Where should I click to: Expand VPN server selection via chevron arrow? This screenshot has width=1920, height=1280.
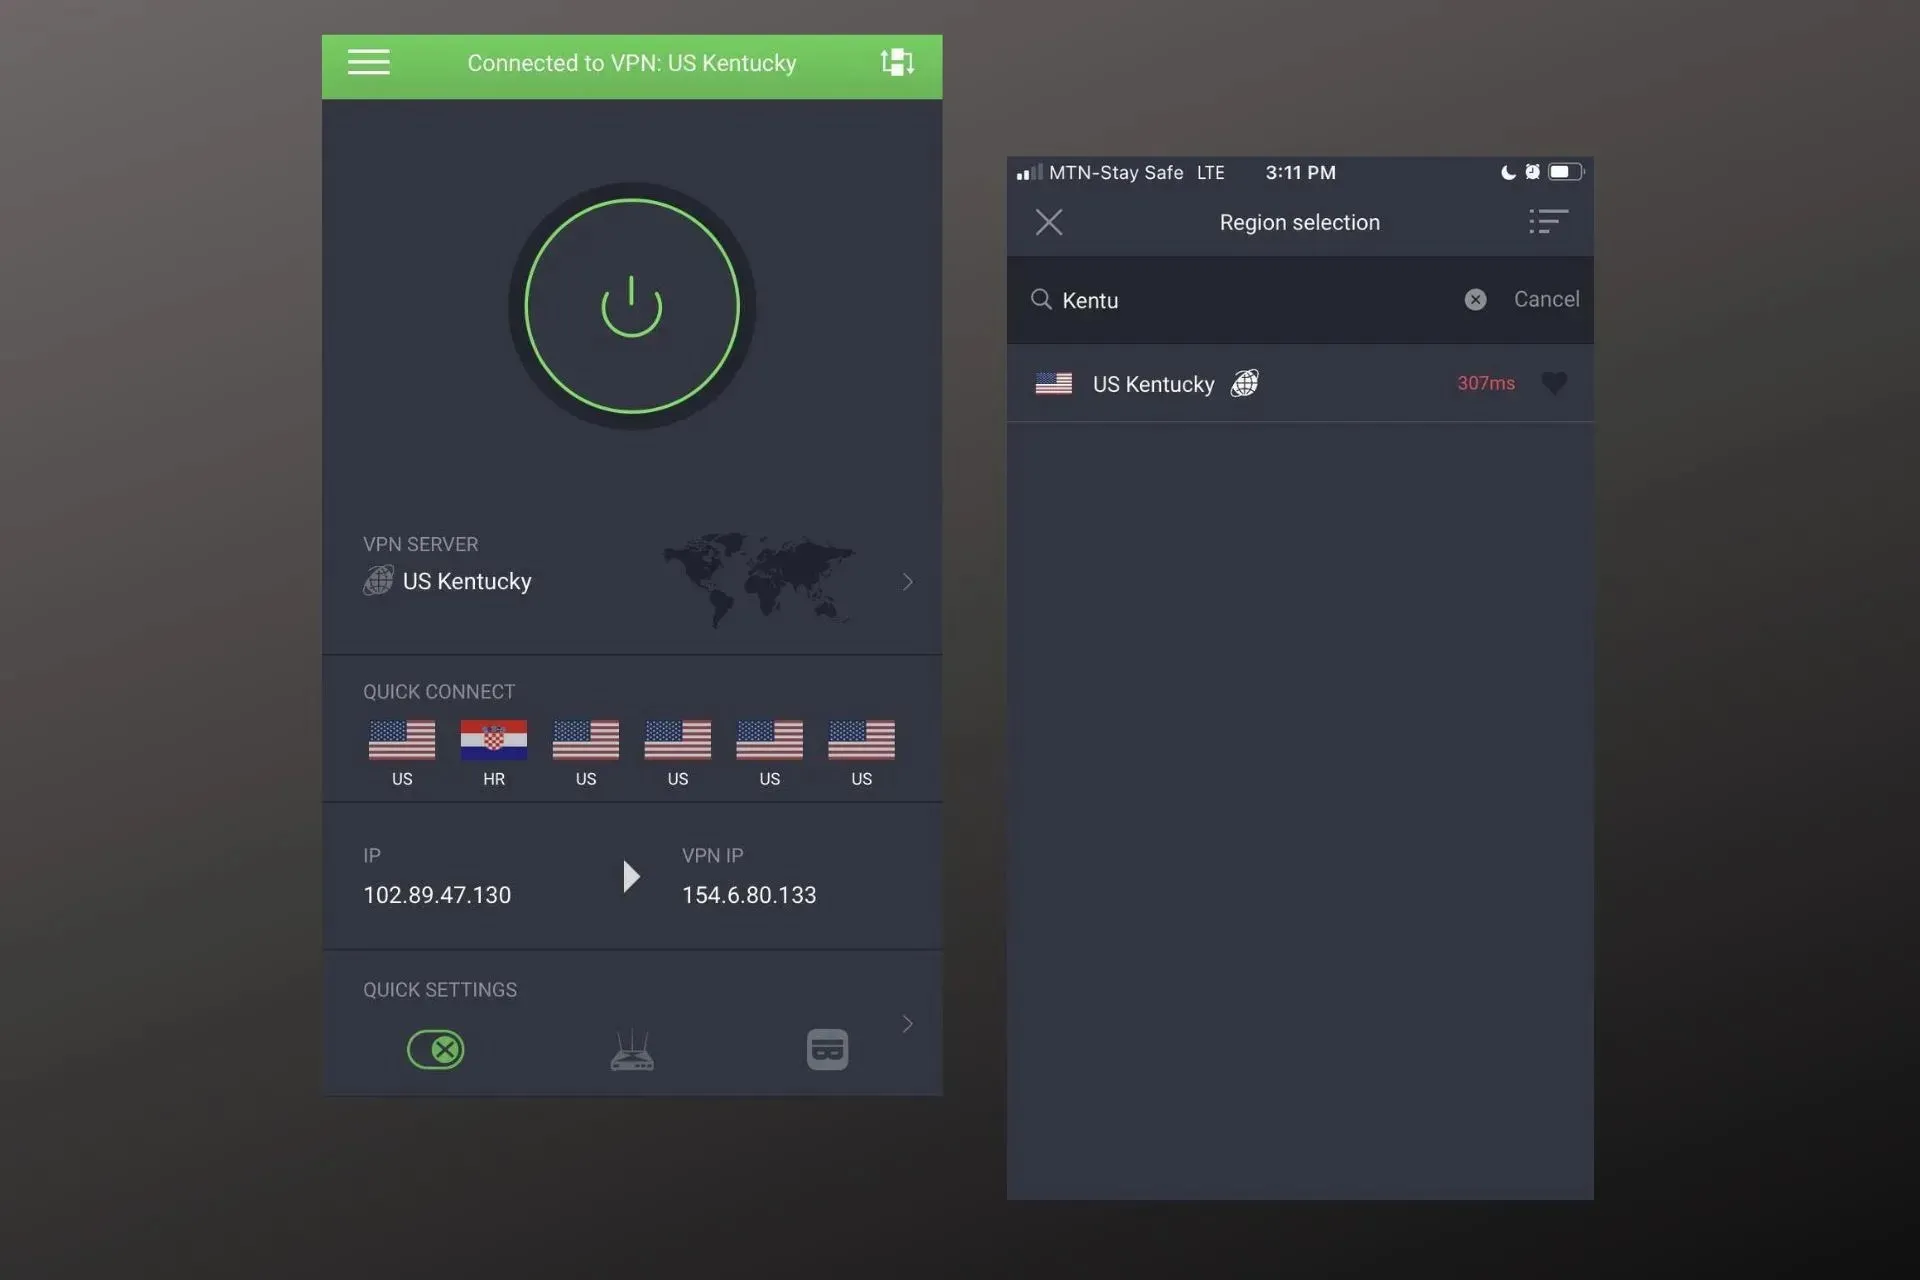point(906,581)
